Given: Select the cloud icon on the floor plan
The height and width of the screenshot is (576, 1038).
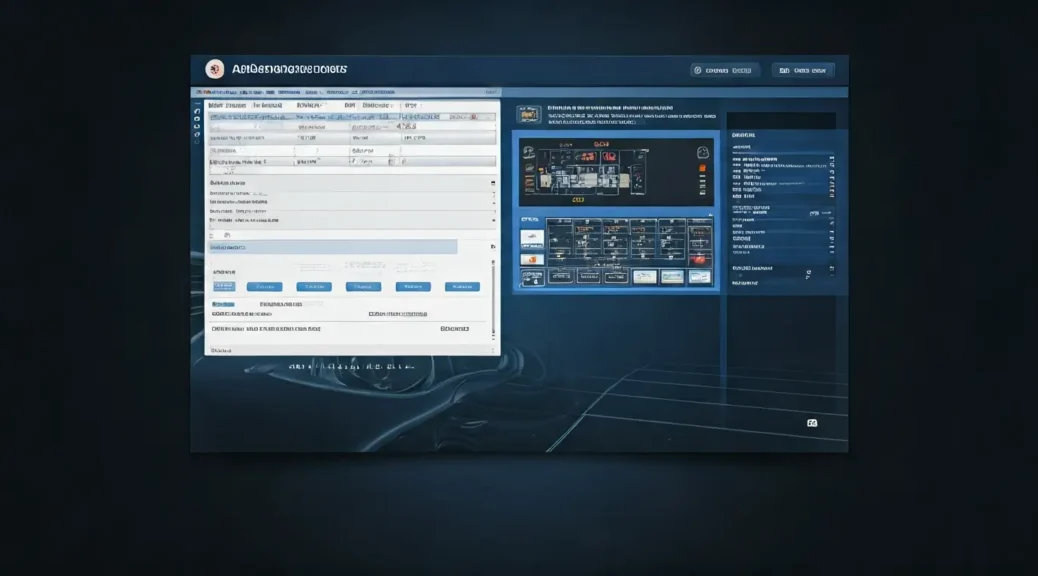Looking at the screenshot, I should pyautogui.click(x=703, y=152).
